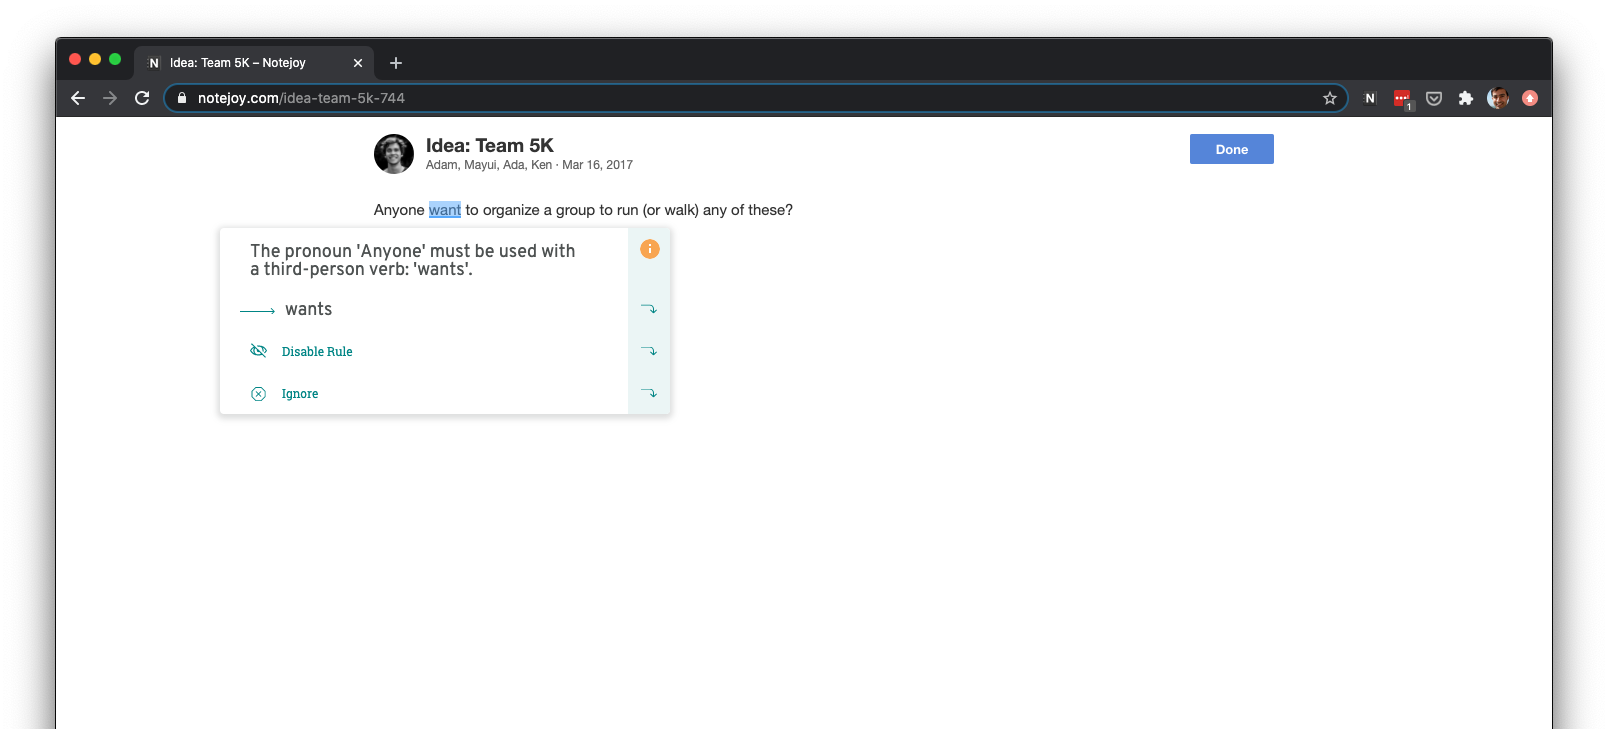Reload the page
The height and width of the screenshot is (729, 1608).
click(142, 98)
